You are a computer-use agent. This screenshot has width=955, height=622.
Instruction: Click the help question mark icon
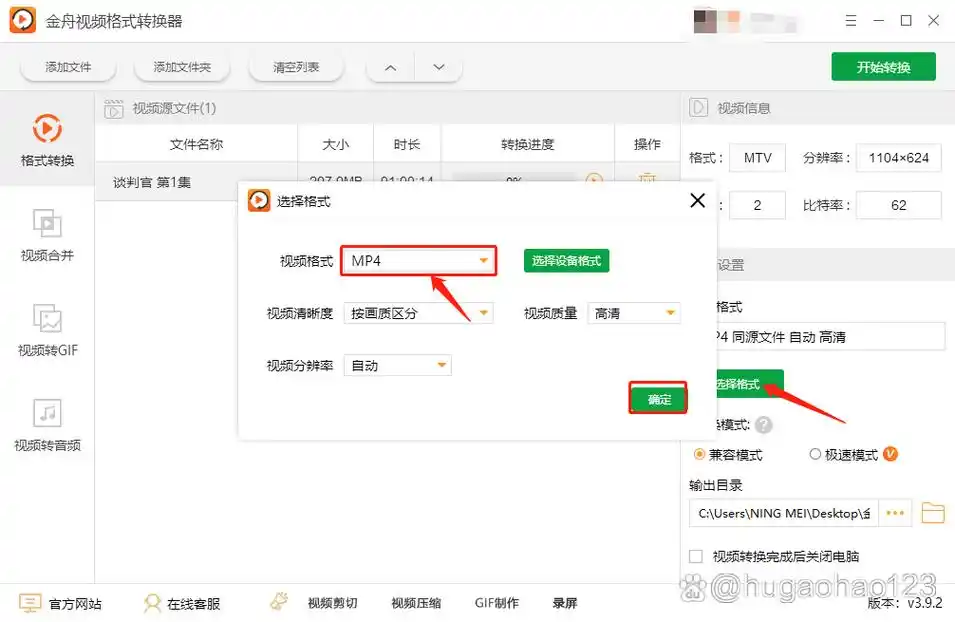(764, 425)
